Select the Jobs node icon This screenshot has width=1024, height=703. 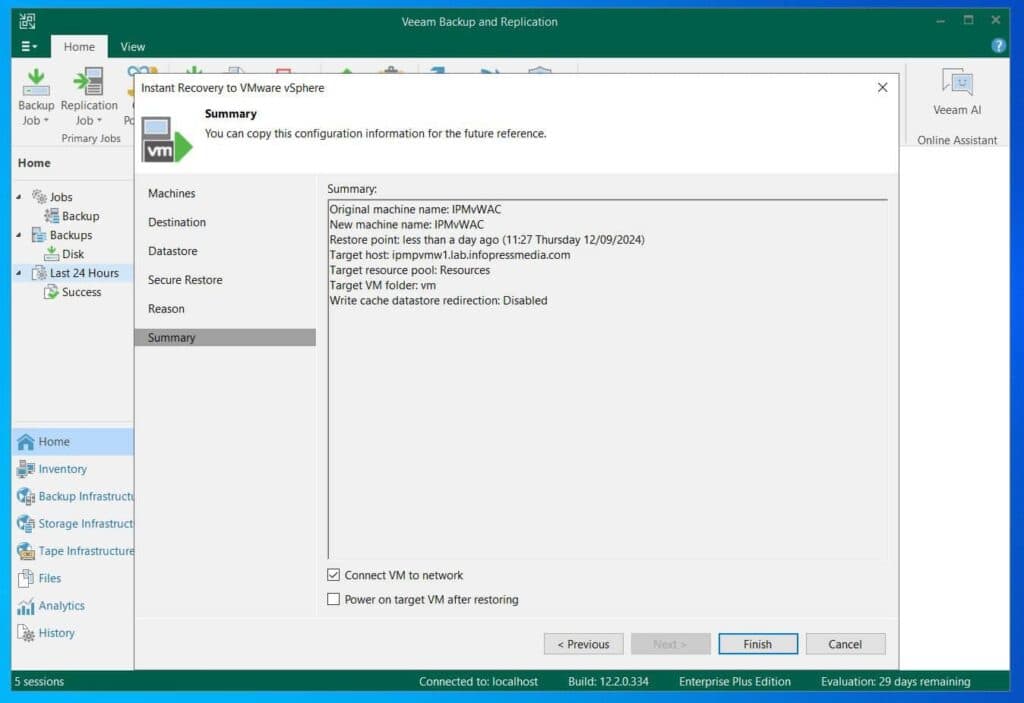coord(40,197)
